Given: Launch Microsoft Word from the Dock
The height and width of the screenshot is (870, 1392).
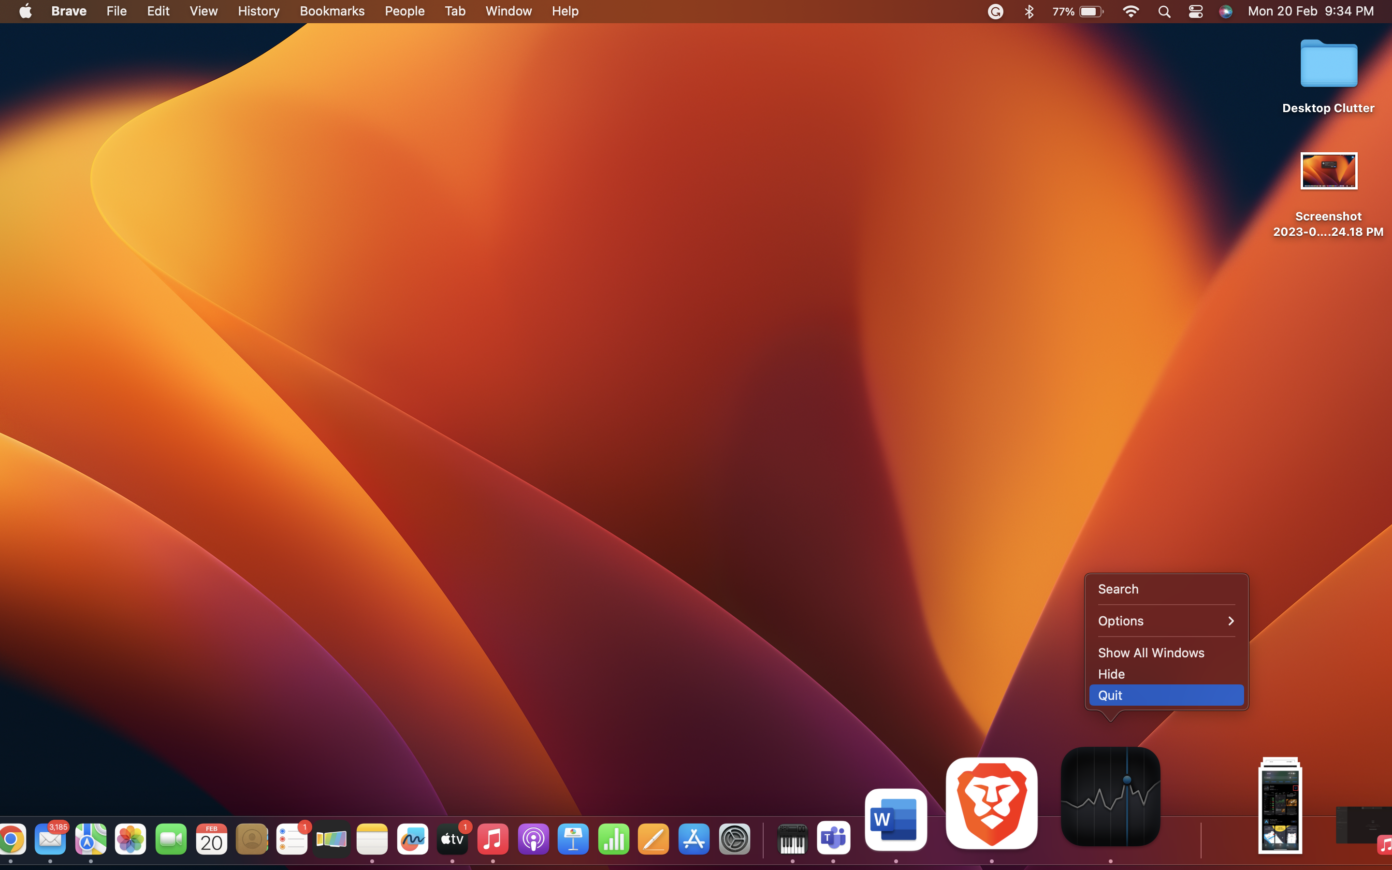Looking at the screenshot, I should coord(895,819).
